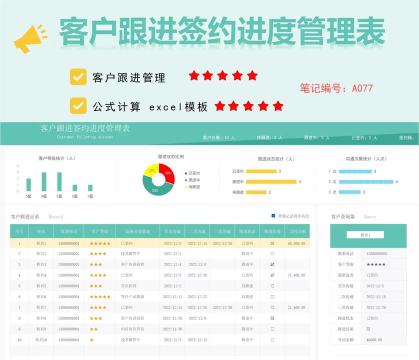
Task: Click the follow-up result box in the query panel
Action: (368, 329)
